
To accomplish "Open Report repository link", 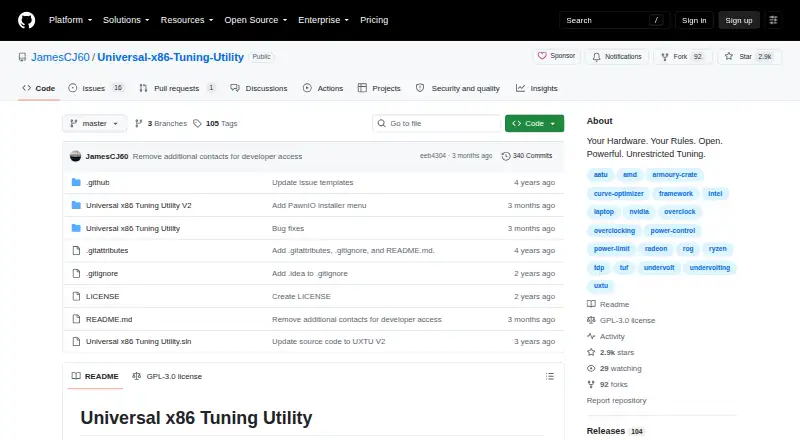I will [x=616, y=401].
